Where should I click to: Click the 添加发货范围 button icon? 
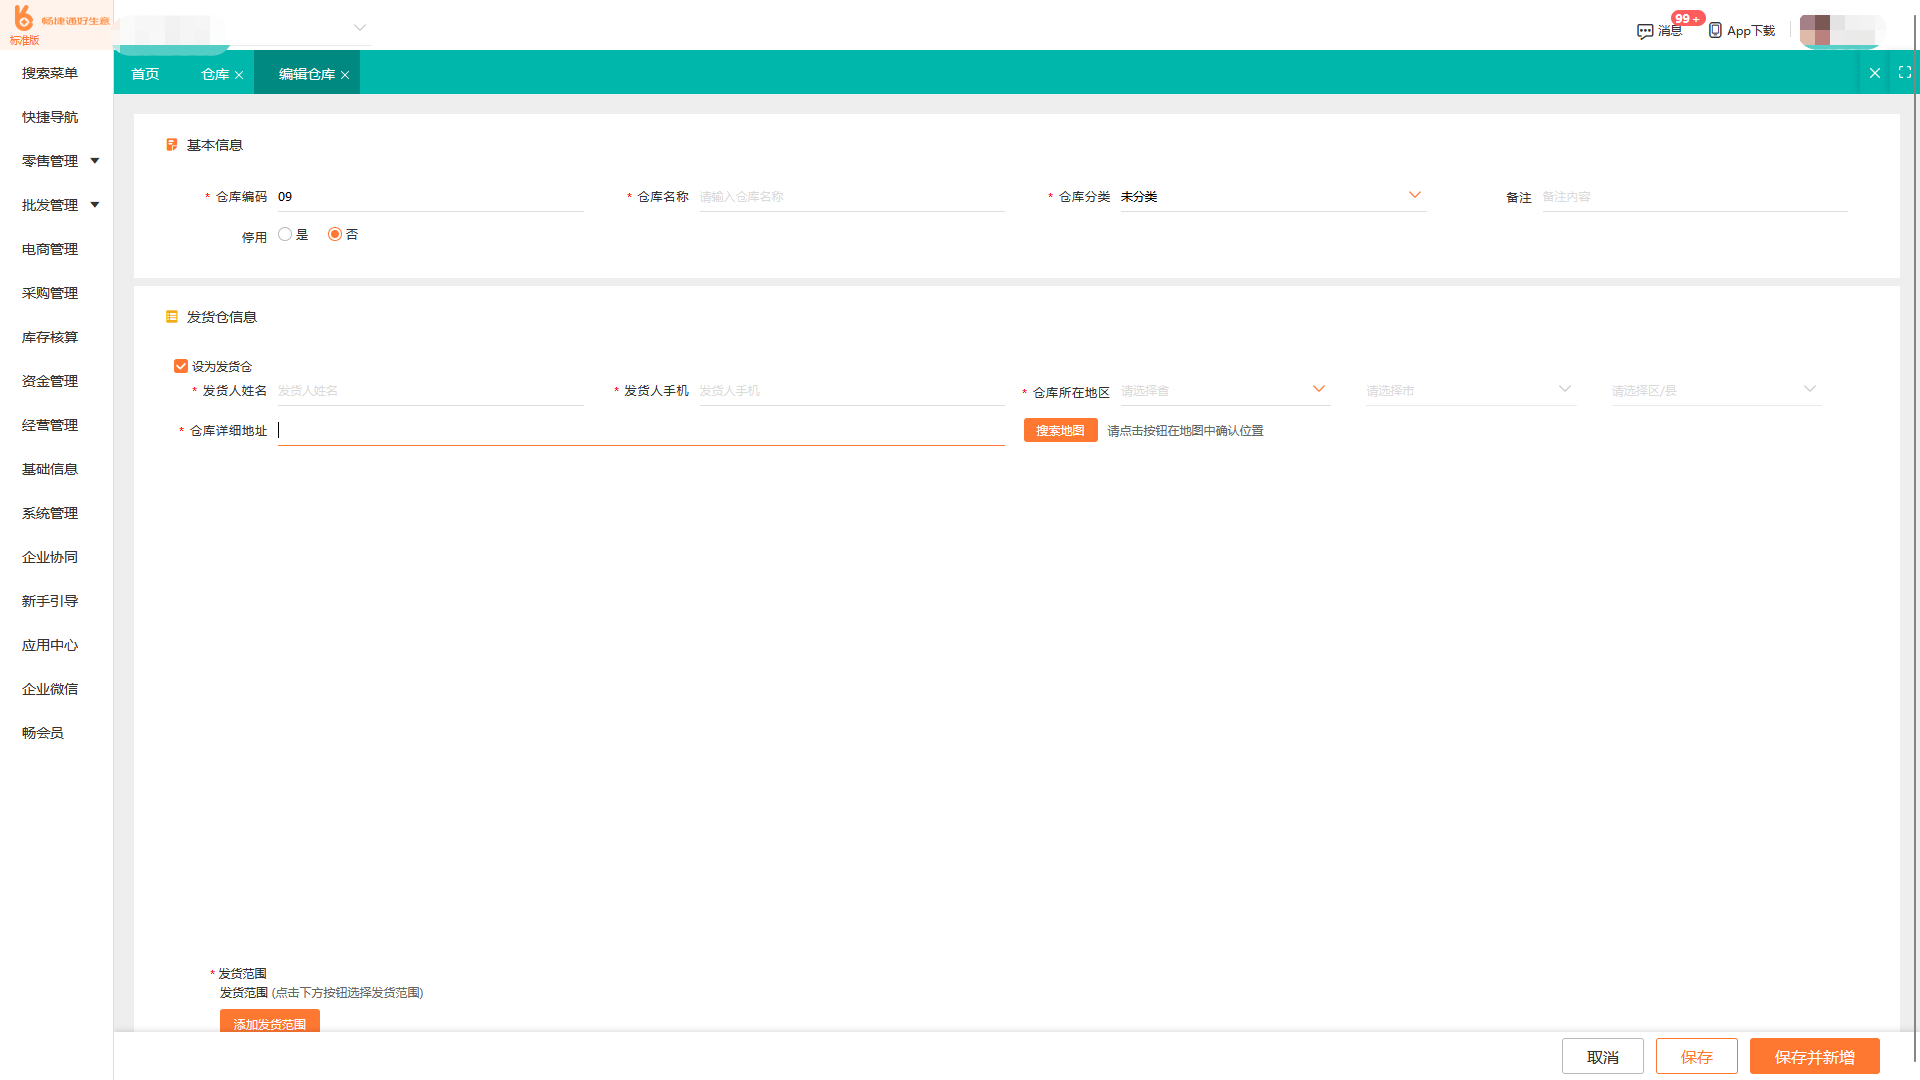(x=269, y=1025)
